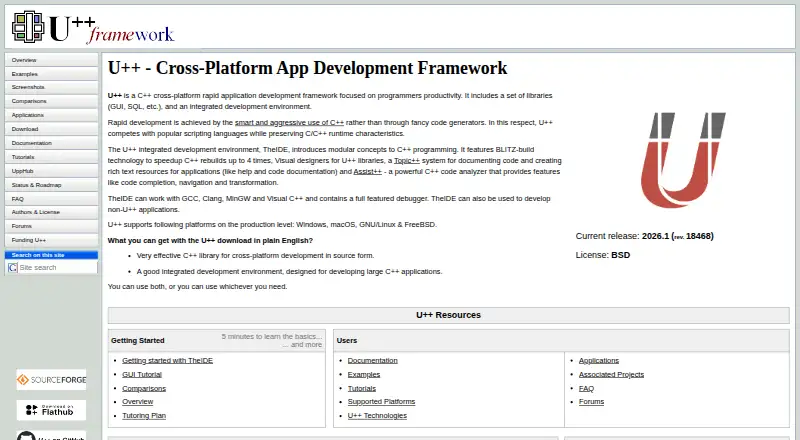Screen dimensions: 800x440
Task: Focus the Site search input field
Action: coord(57,267)
